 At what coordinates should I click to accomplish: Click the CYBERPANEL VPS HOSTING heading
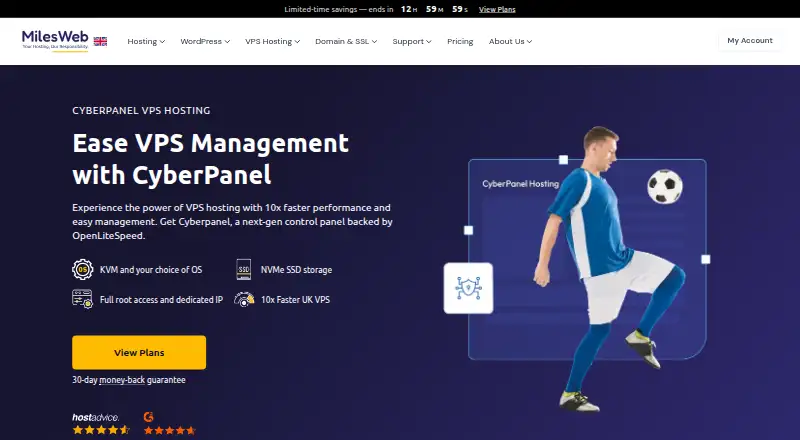141,110
